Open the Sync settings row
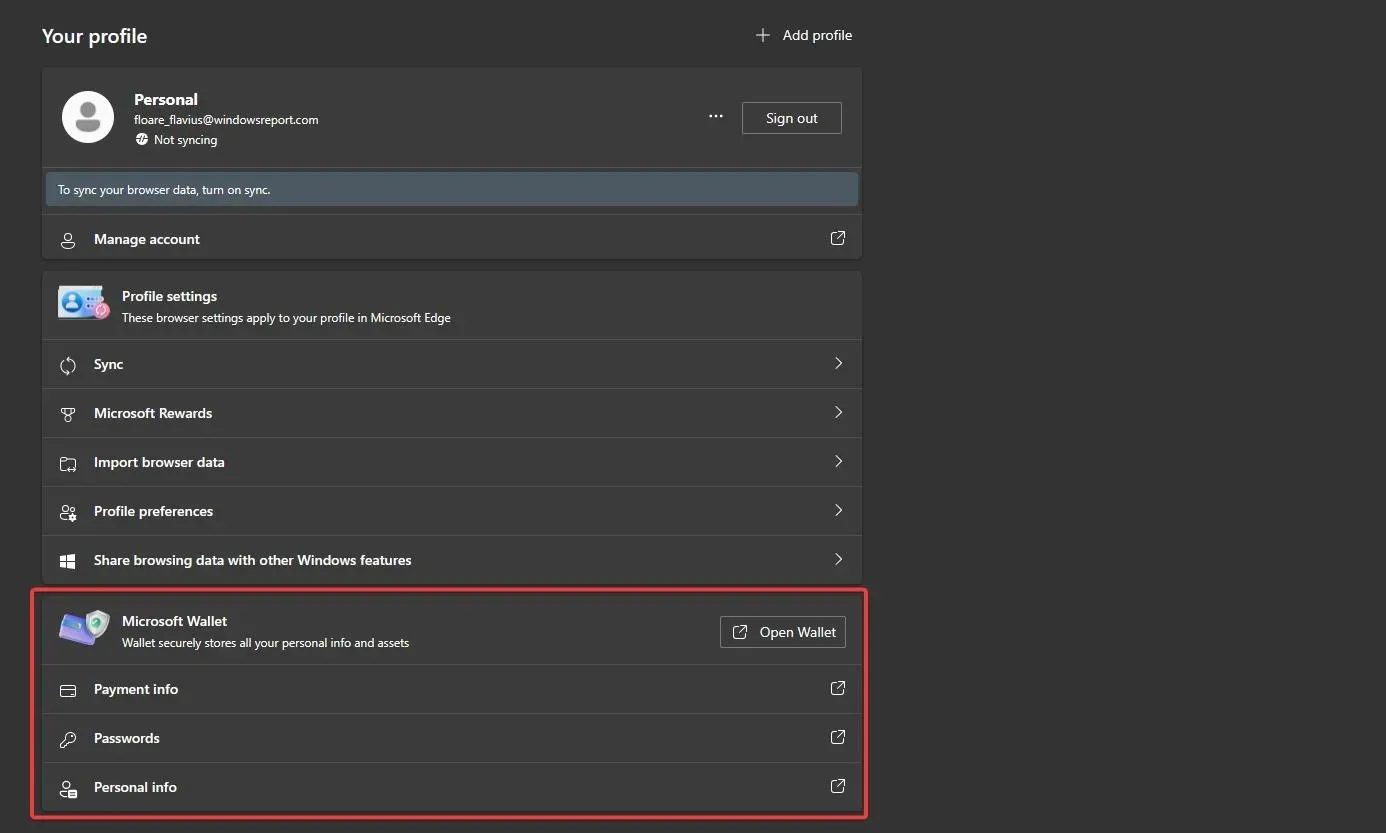Screen dimensions: 1386x833 (x=452, y=364)
